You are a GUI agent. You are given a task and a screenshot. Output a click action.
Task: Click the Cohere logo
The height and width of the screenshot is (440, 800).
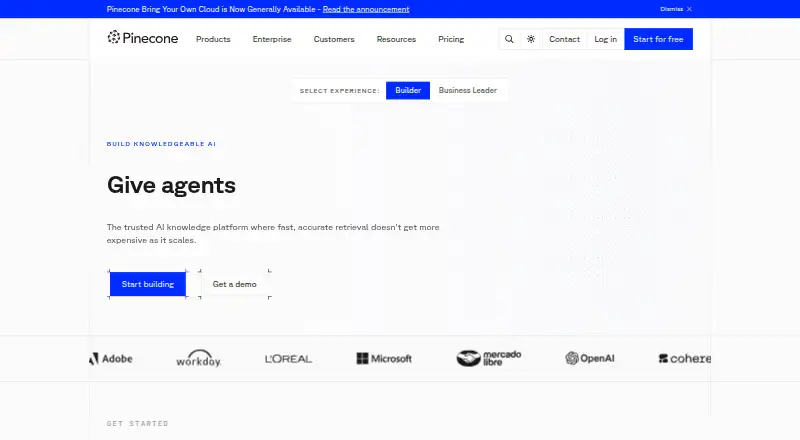[685, 359]
